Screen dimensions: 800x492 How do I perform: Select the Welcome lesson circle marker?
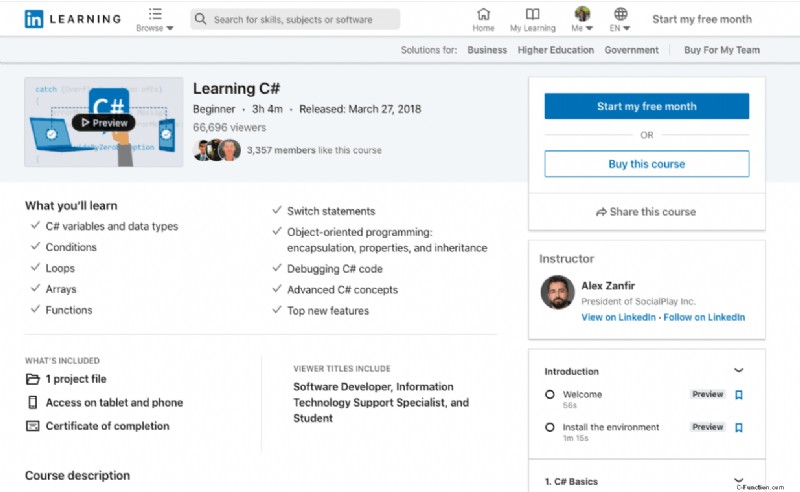550,395
